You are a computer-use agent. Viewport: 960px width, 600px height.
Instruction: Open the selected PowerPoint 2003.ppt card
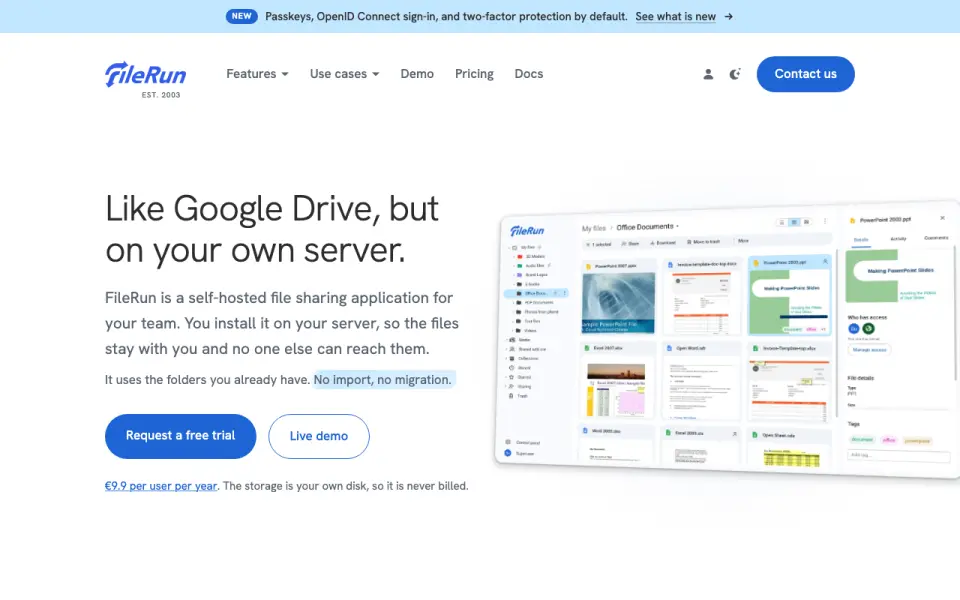[x=790, y=296]
